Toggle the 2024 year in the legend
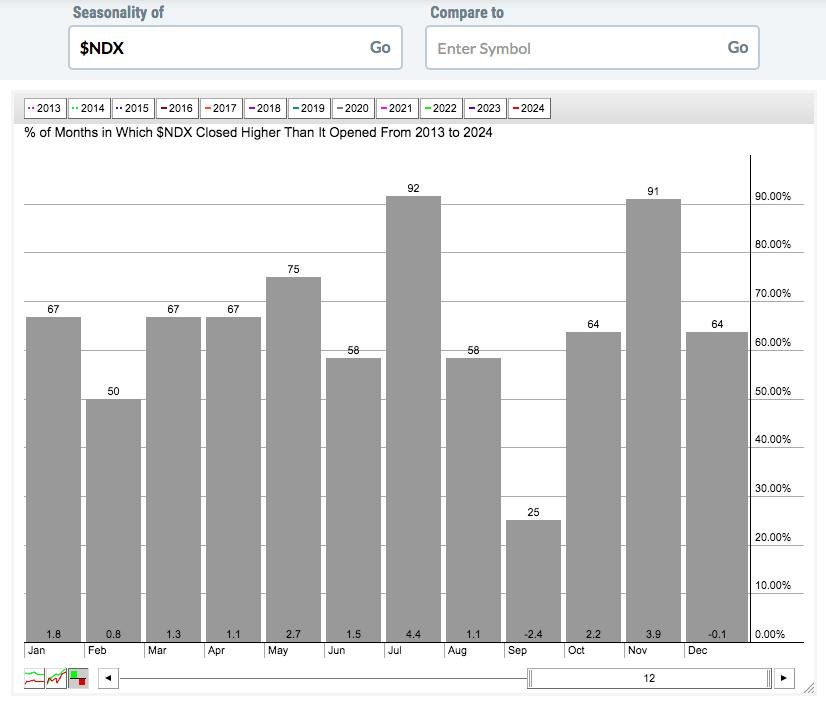 tap(528, 108)
